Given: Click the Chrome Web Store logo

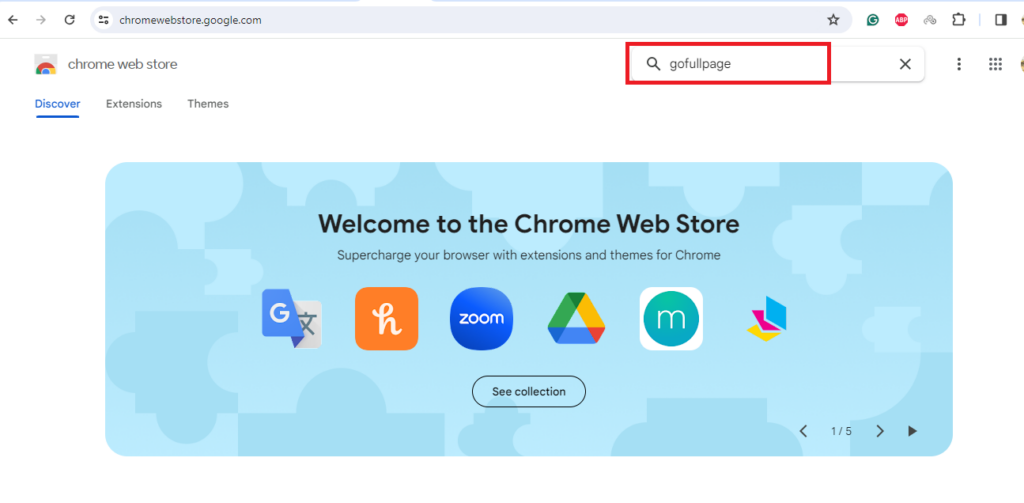Looking at the screenshot, I should 46,64.
